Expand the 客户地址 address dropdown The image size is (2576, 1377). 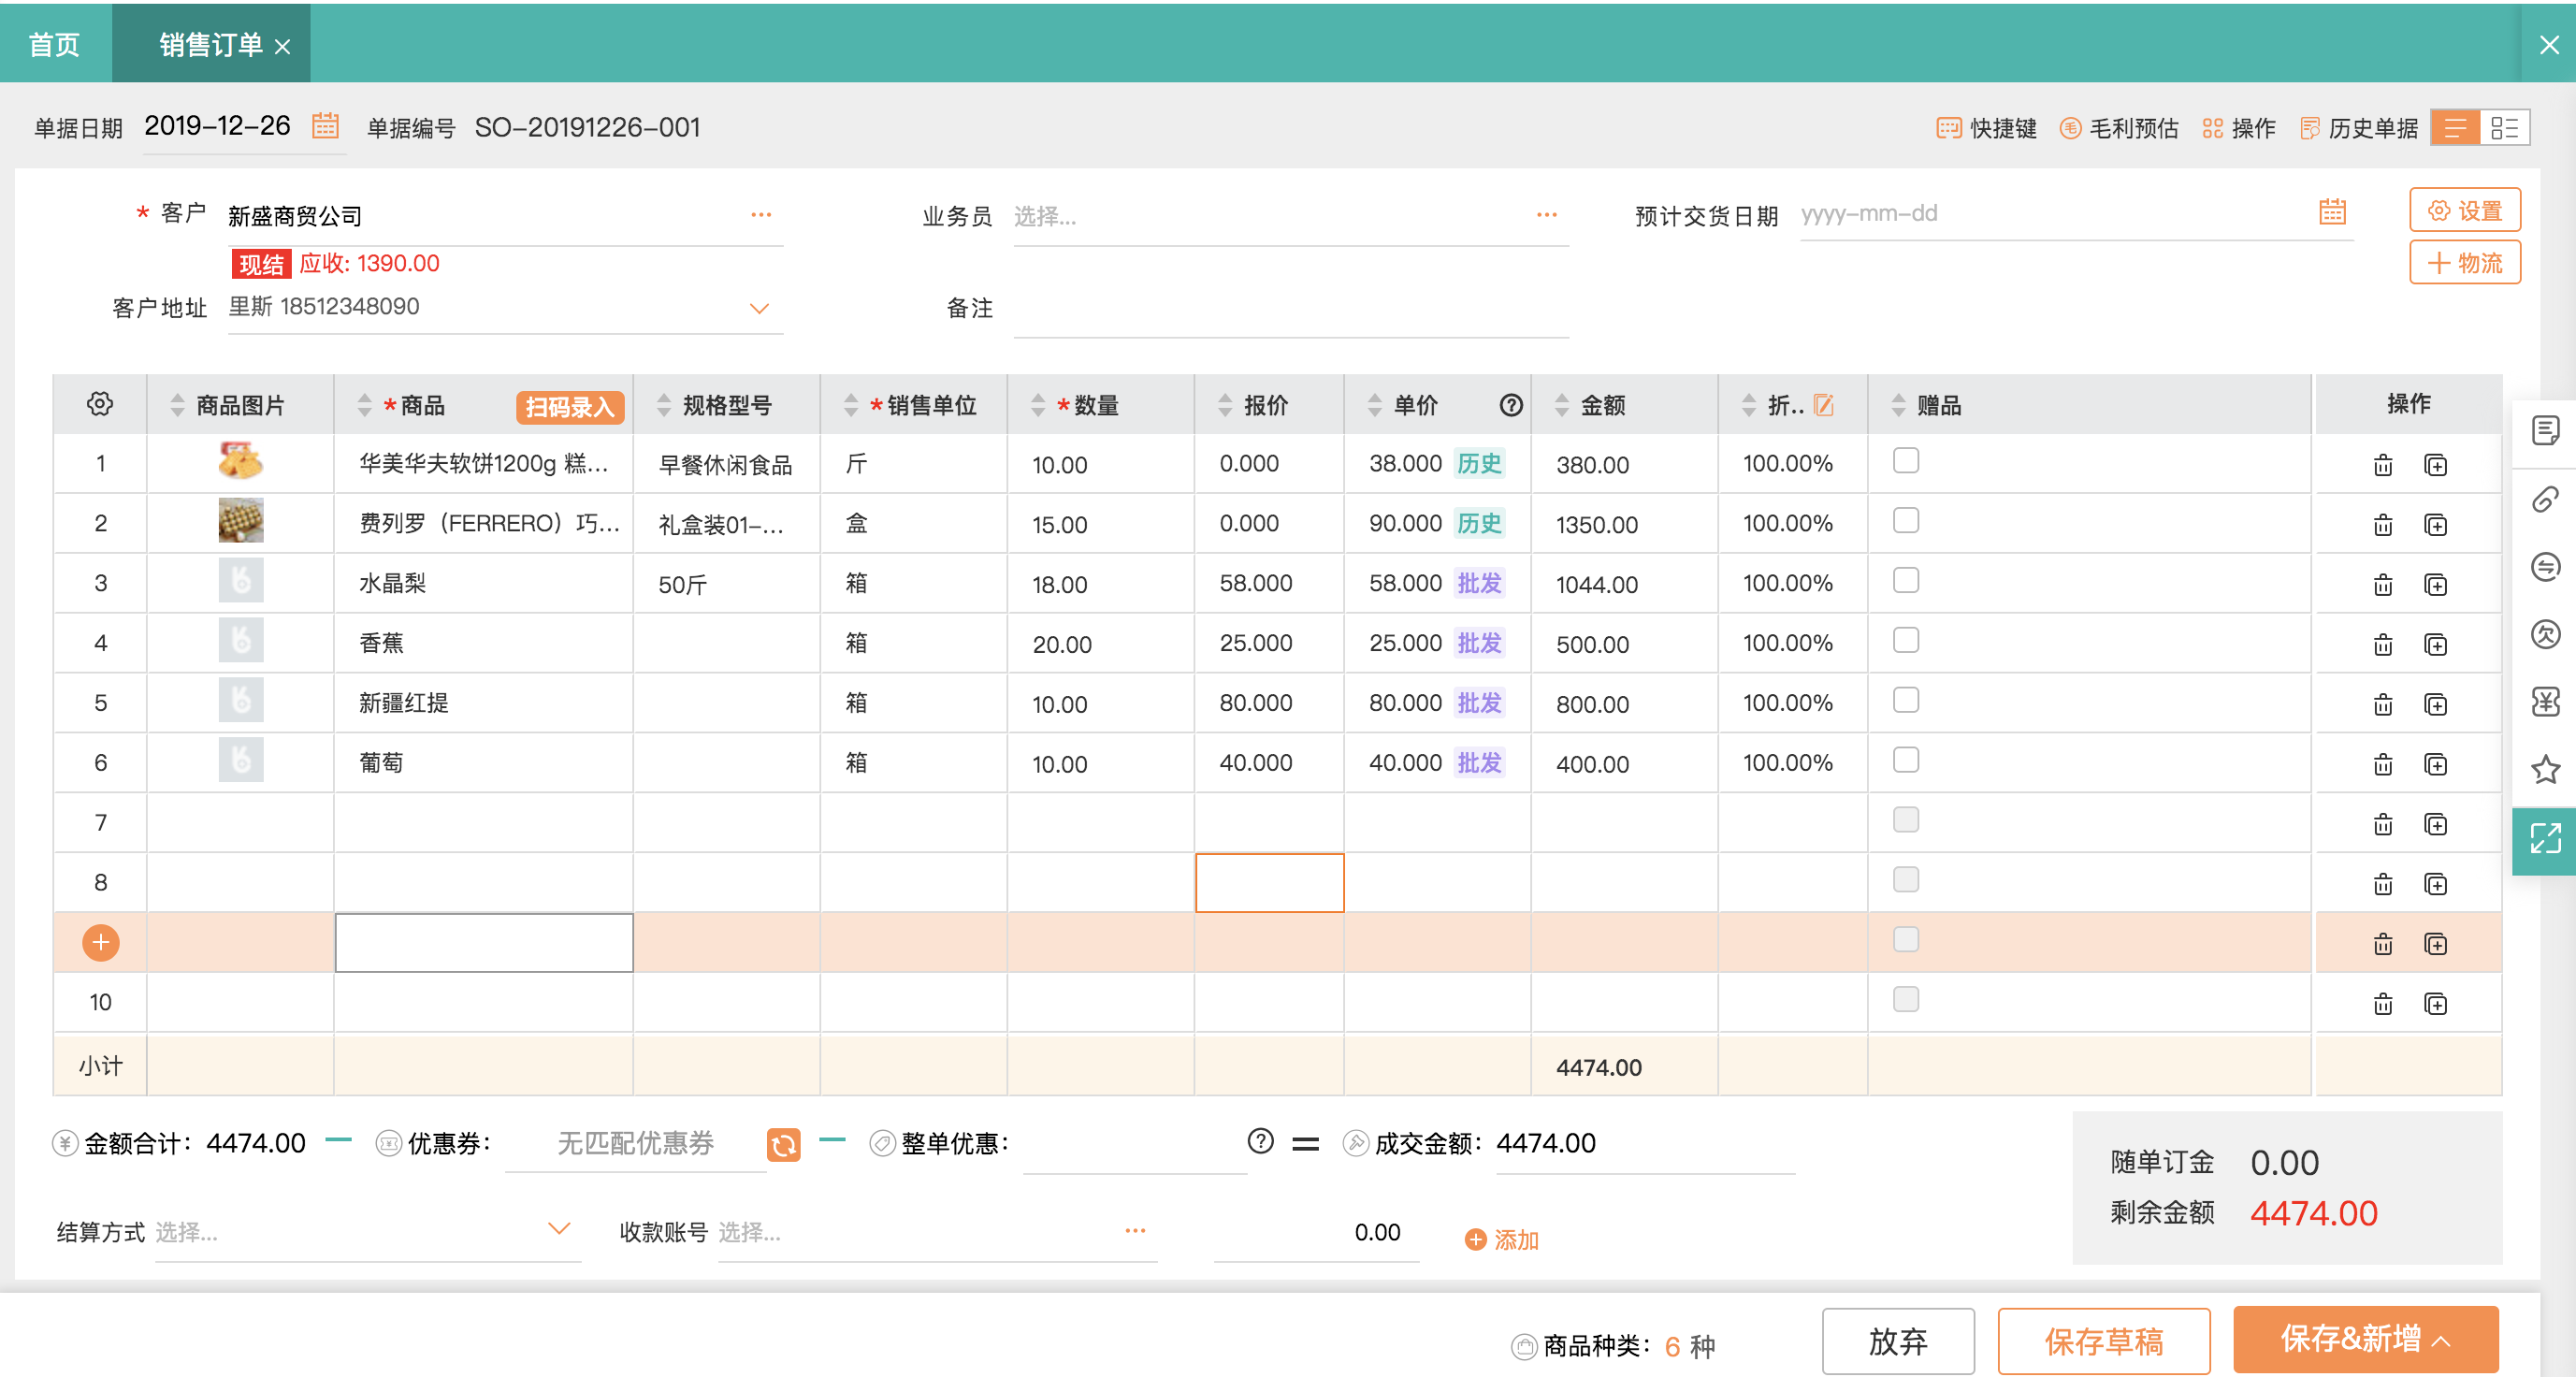tap(761, 309)
